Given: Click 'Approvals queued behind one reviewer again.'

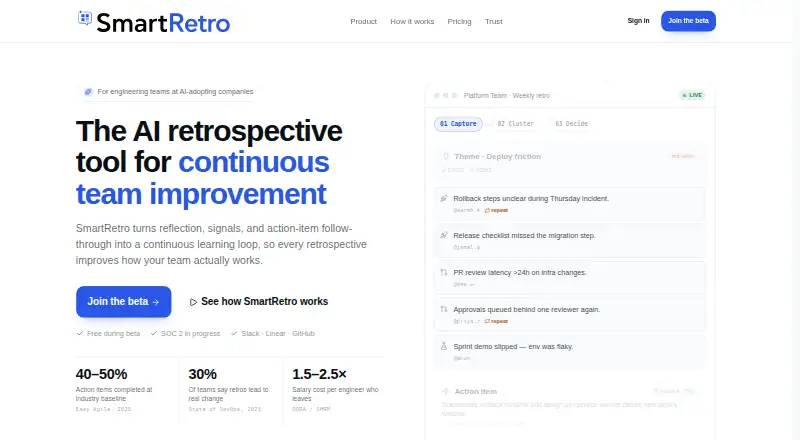Looking at the screenshot, I should coord(527,309).
